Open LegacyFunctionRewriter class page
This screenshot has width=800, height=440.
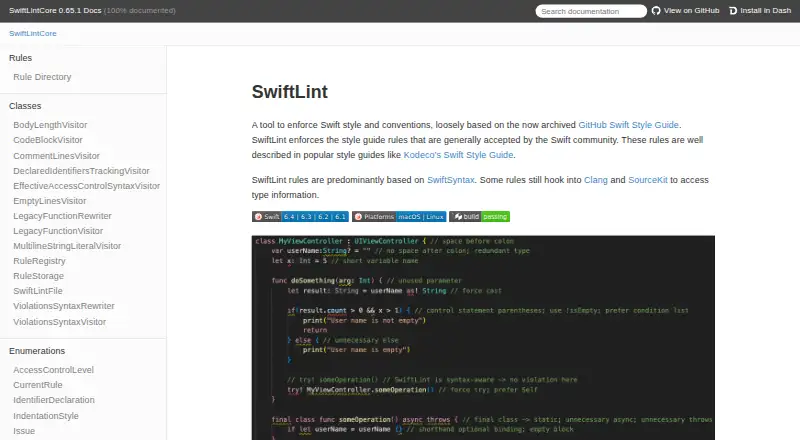[62, 216]
